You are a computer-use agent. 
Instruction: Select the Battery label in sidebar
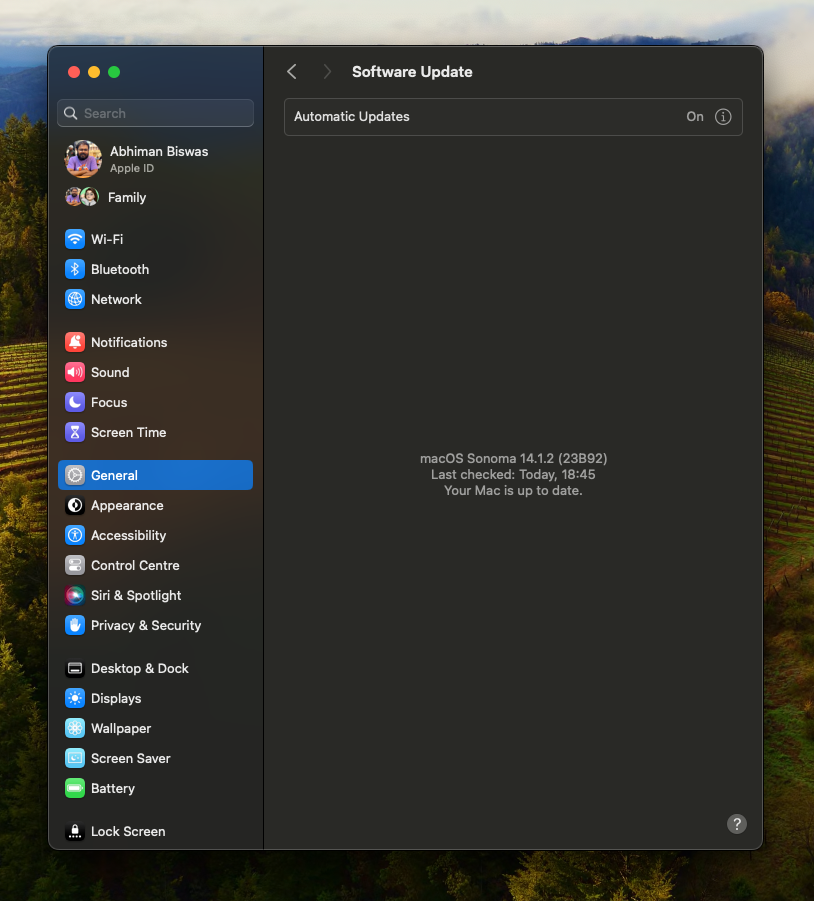pos(113,788)
